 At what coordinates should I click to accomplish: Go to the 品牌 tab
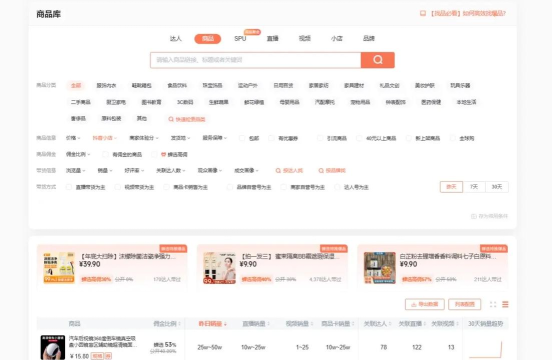[369, 38]
